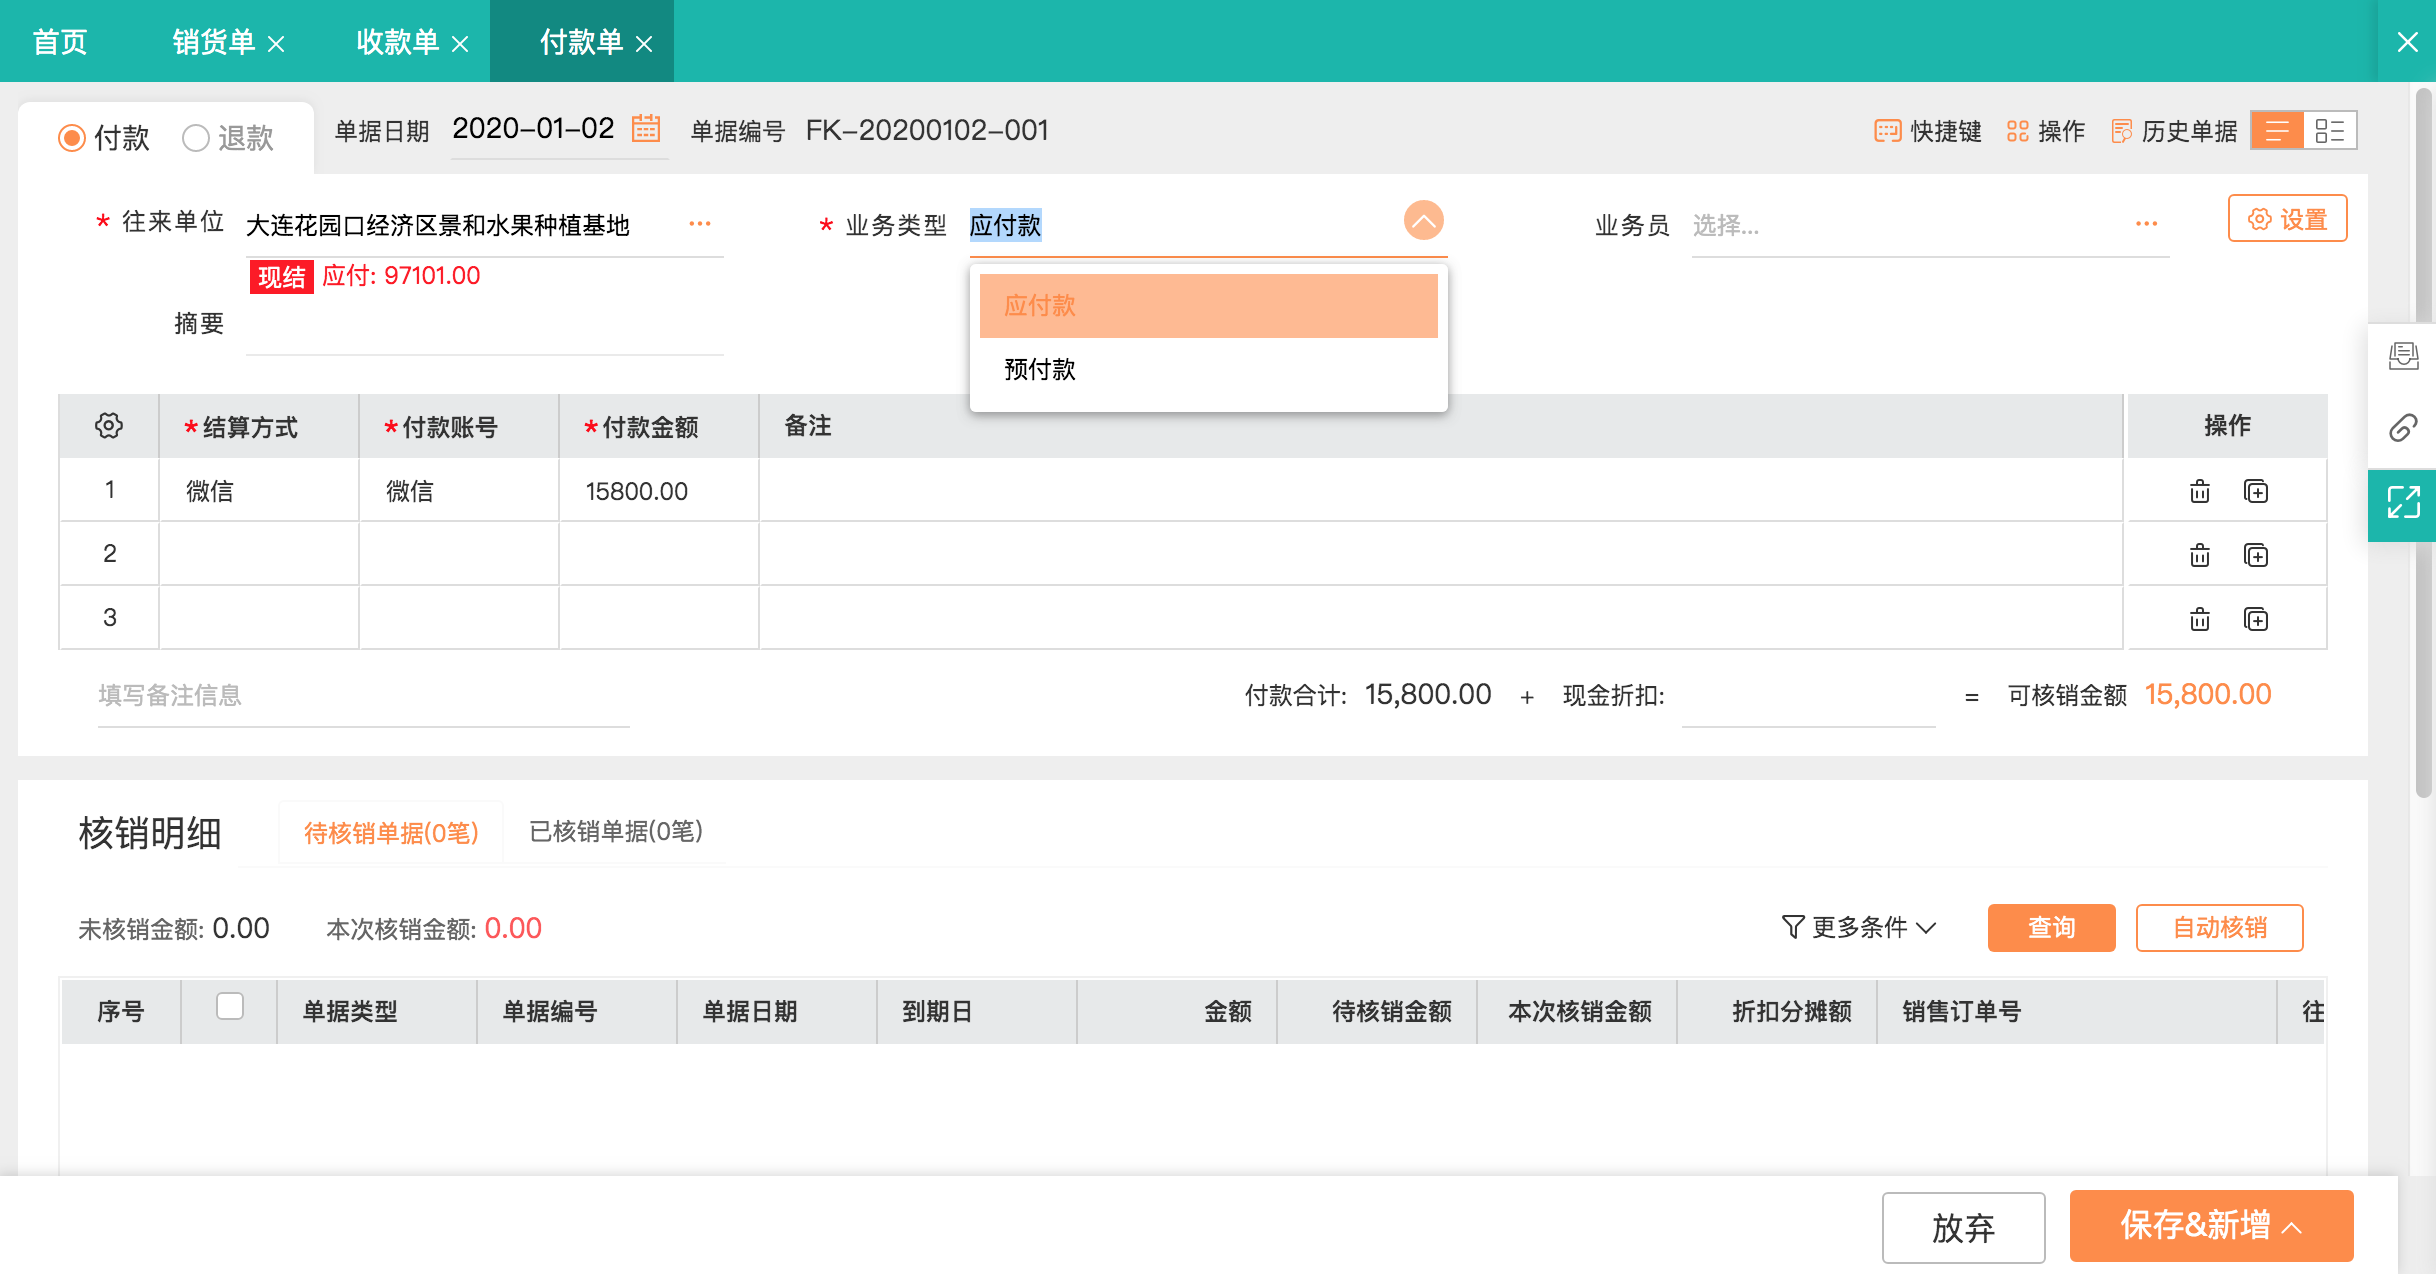2436x1274 pixels.
Task: Expand 更多条件 filter options
Action: pos(1862,928)
